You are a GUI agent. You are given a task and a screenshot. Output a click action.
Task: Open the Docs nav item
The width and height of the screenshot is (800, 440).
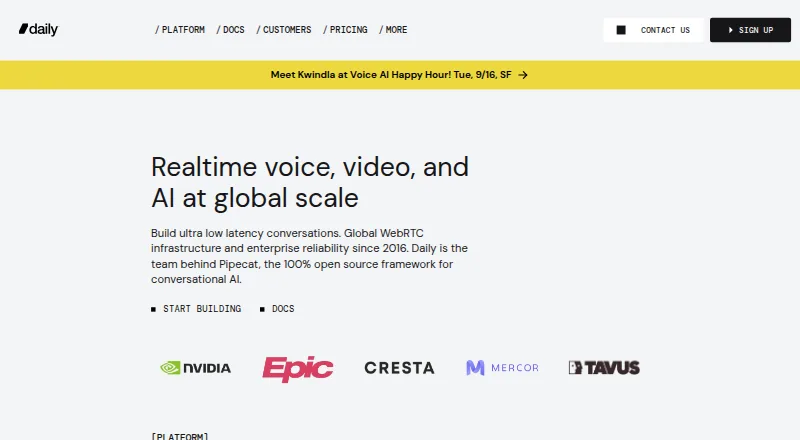coord(230,30)
